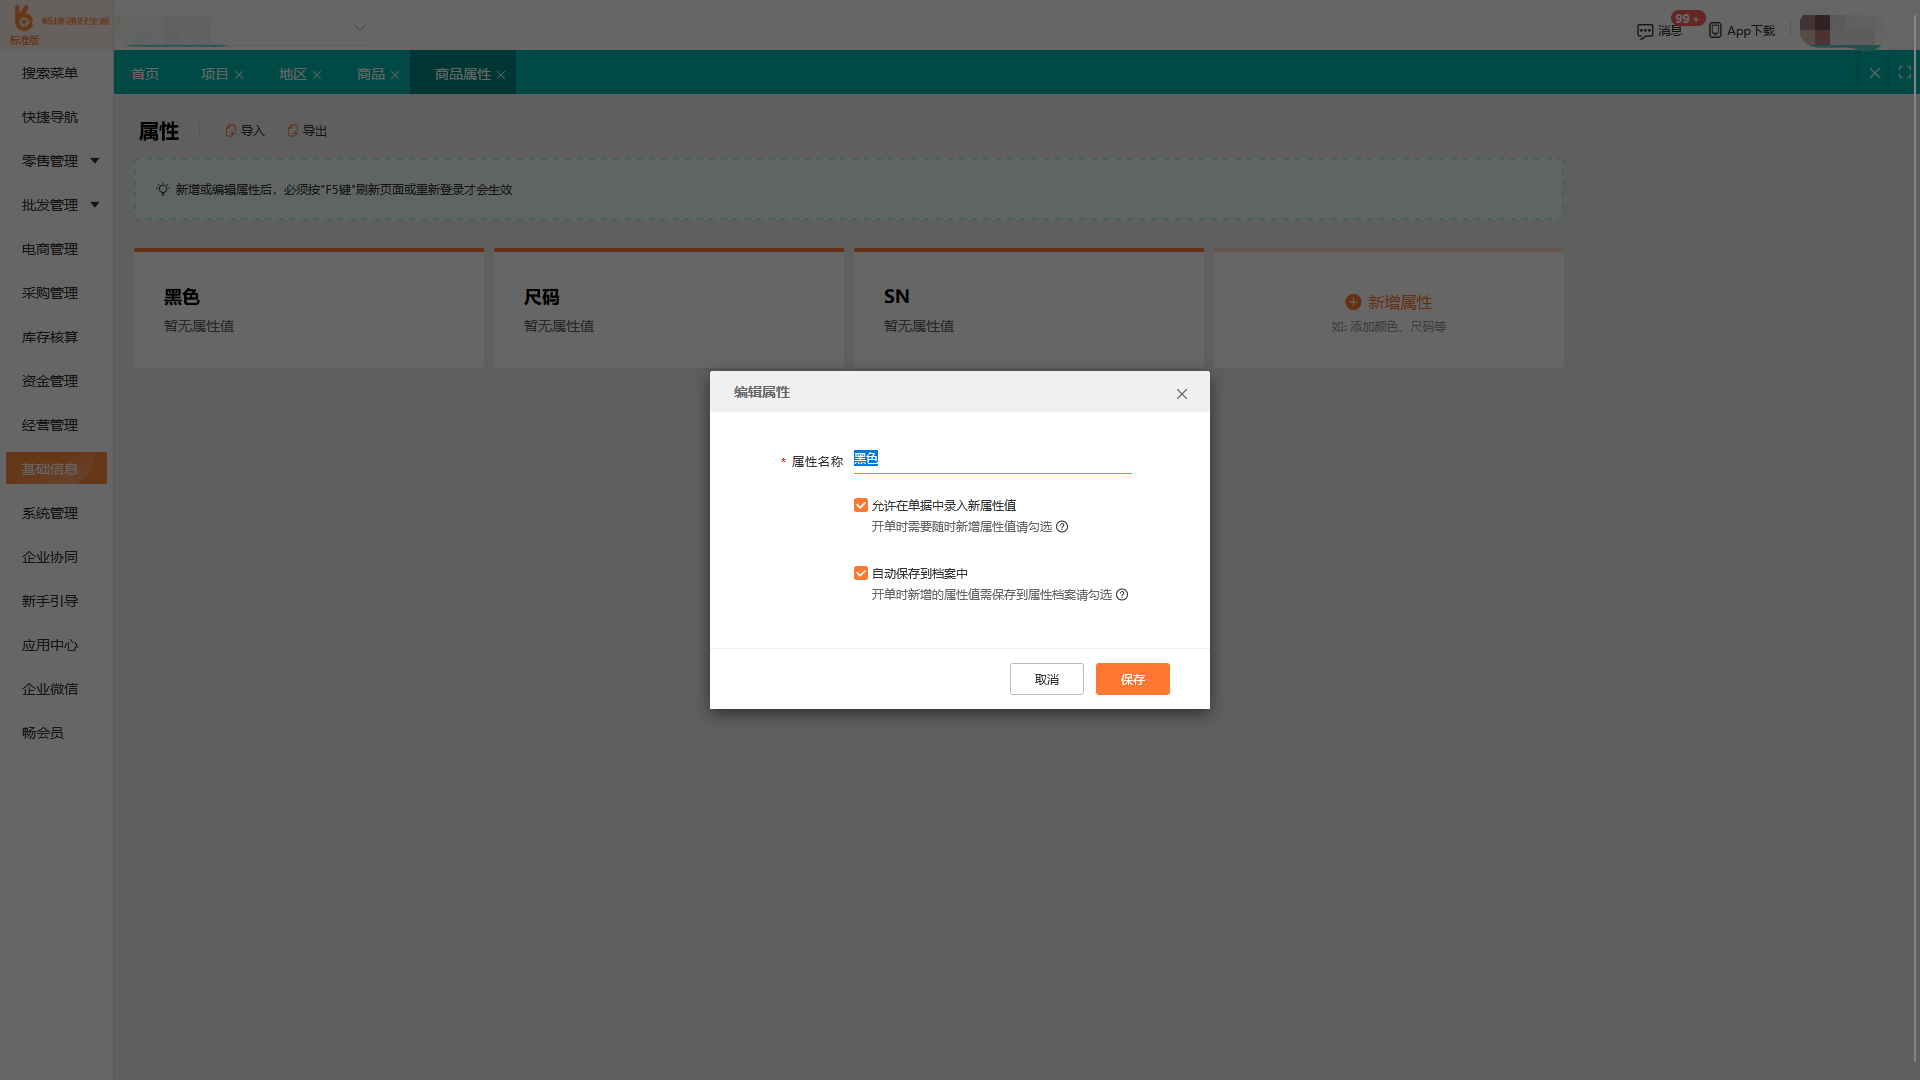Screen dimensions: 1920x1080
Task: Toggle 允许在单据中录入新属性 checkbox
Action: (x=861, y=505)
